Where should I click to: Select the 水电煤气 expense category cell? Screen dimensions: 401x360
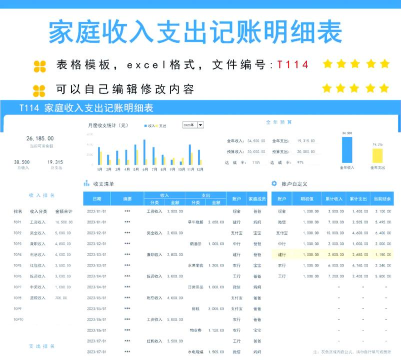(196, 352)
